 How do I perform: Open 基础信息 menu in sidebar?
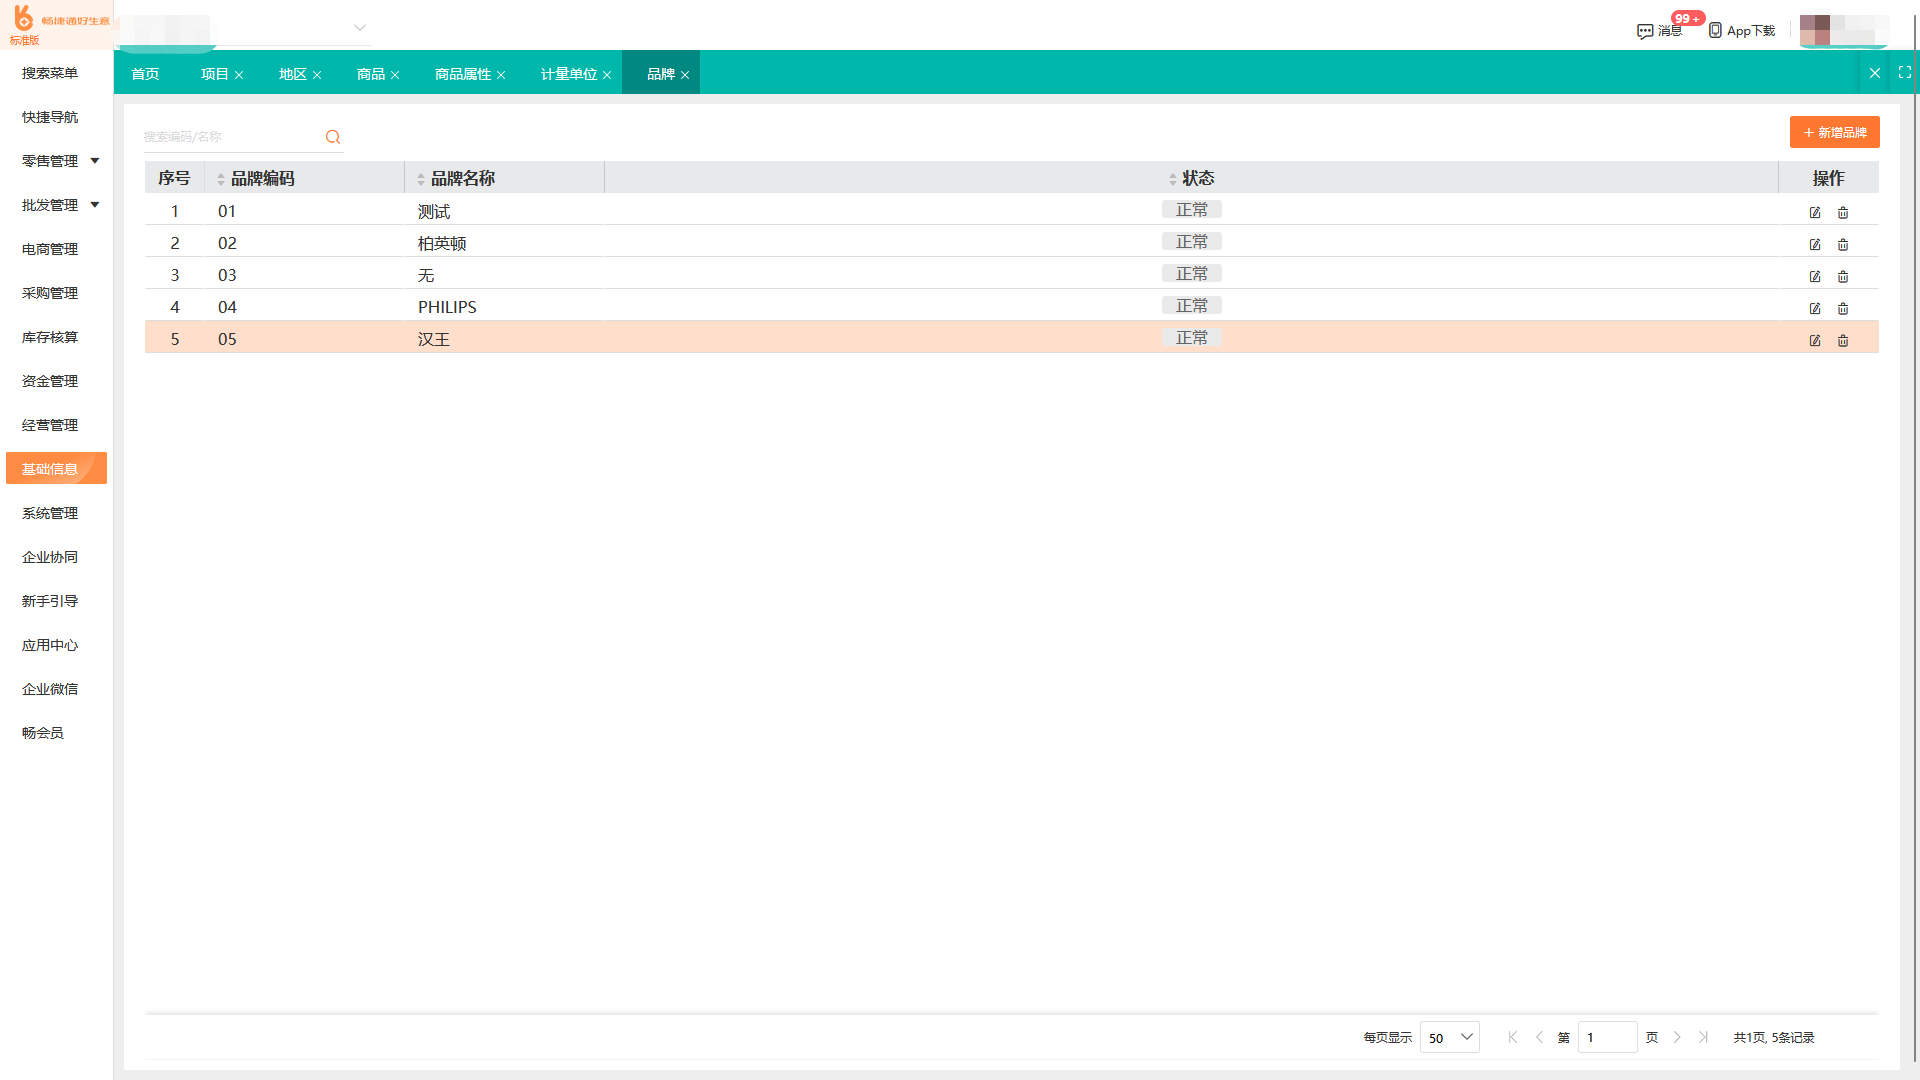(x=51, y=468)
